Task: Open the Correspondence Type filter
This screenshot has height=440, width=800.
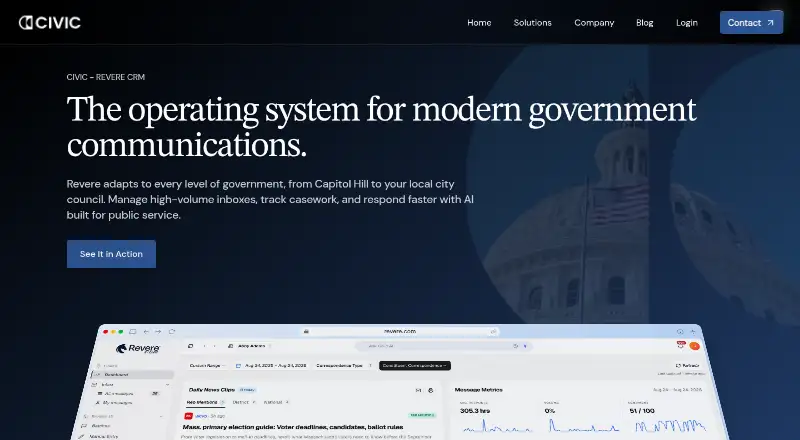Action: click(x=344, y=365)
